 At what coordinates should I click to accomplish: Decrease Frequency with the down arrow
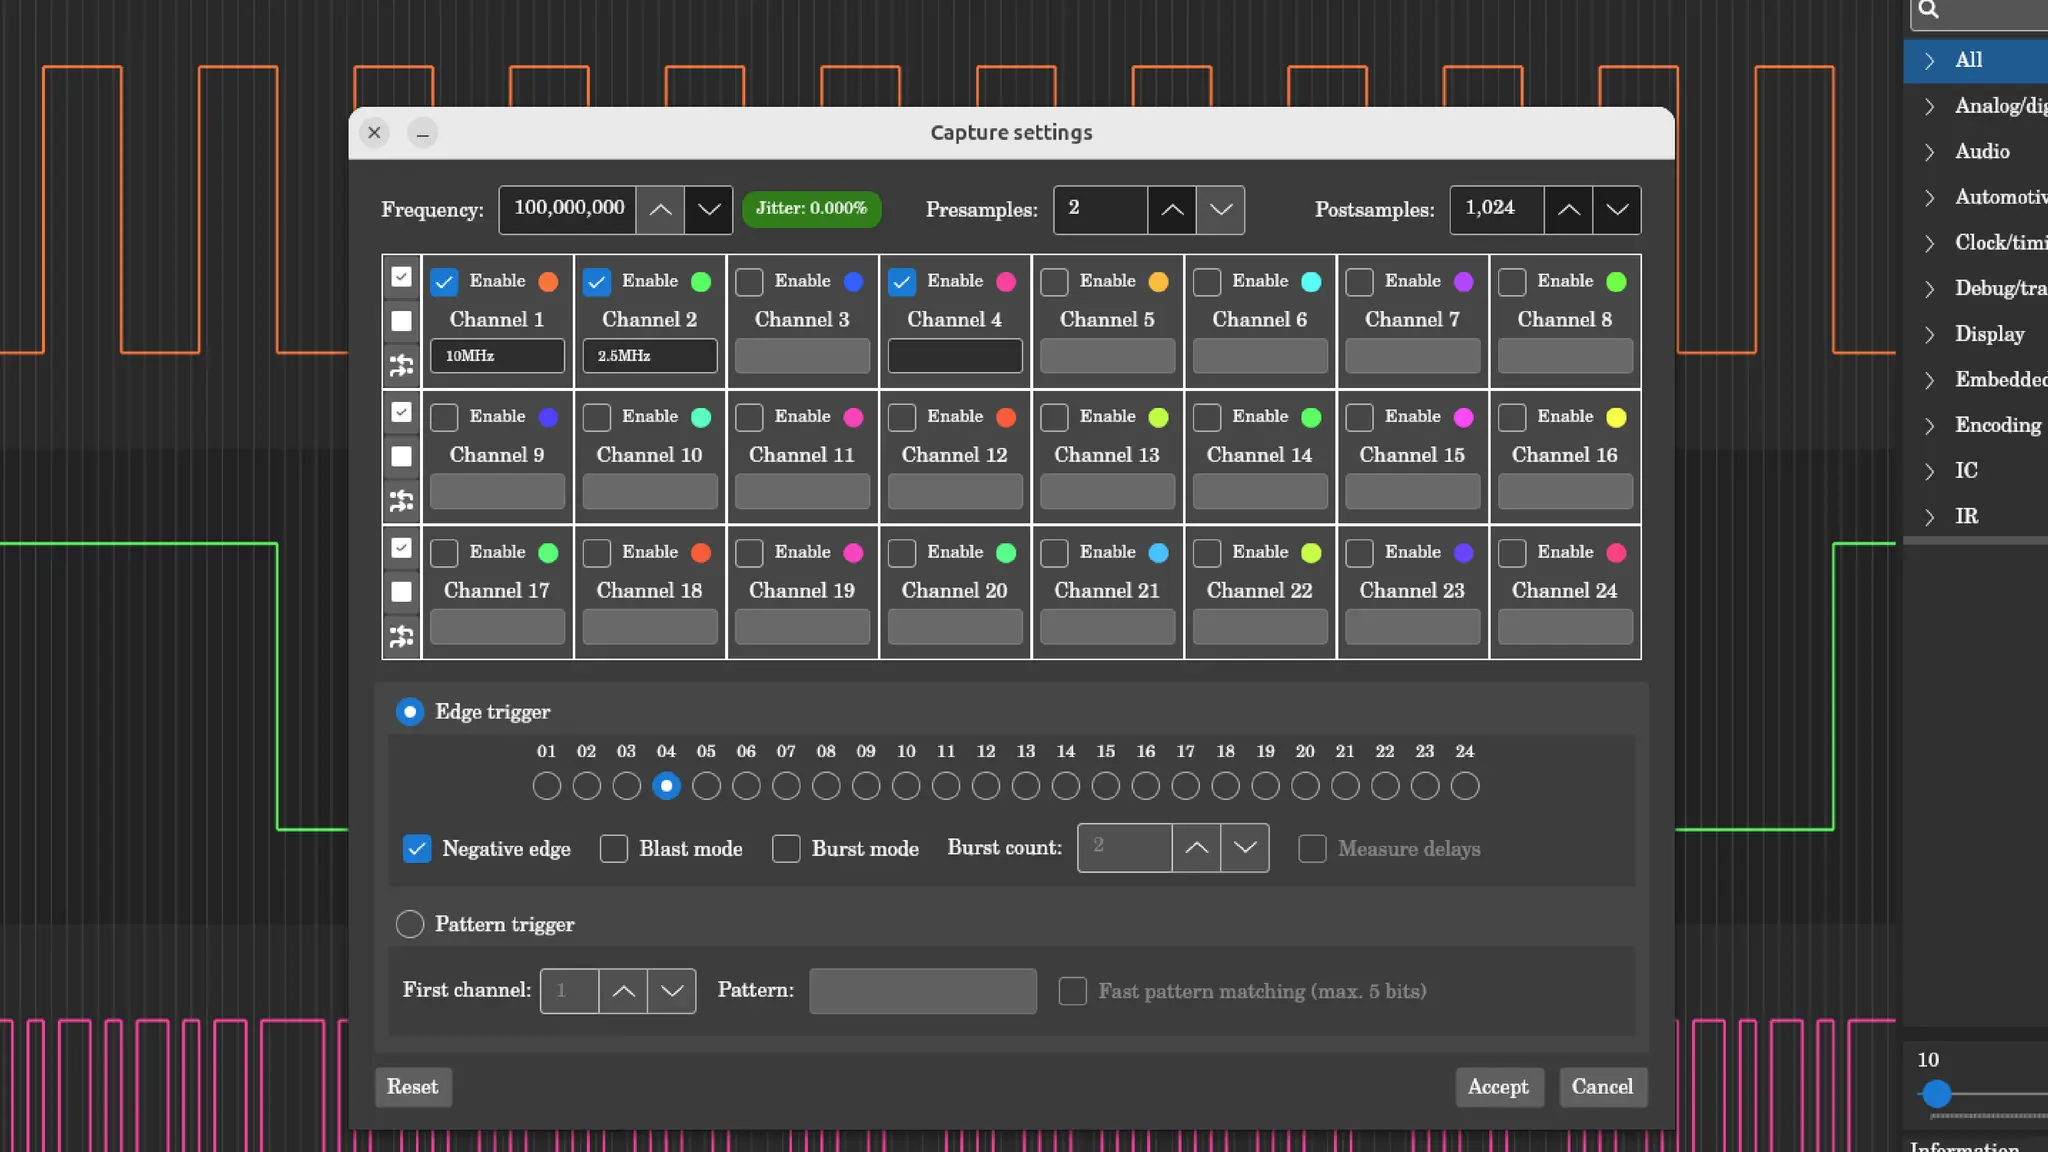(x=708, y=210)
